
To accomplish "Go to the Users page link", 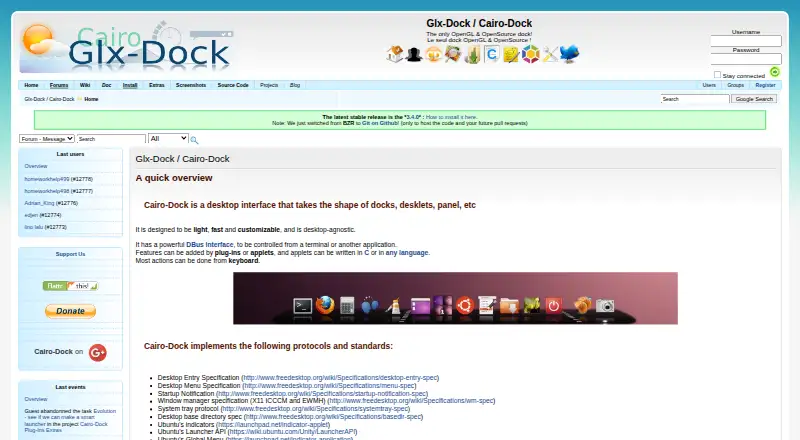I will [x=709, y=85].
